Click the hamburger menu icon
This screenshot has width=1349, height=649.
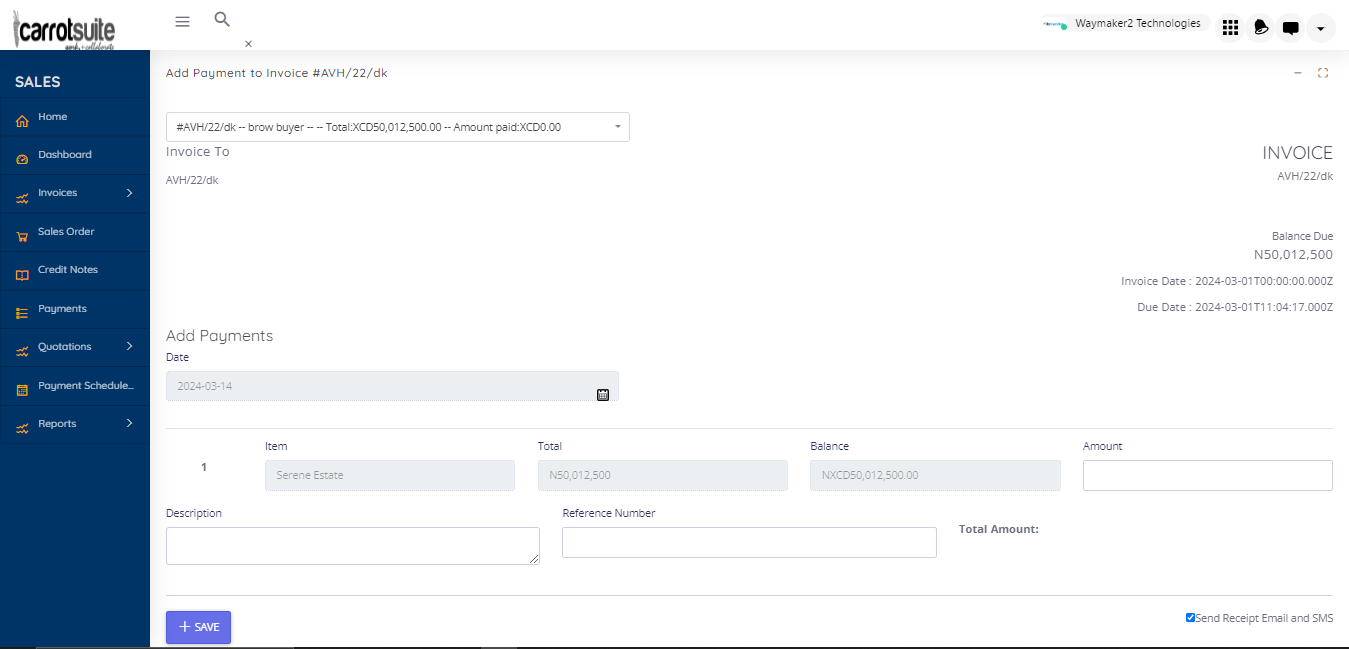182,22
